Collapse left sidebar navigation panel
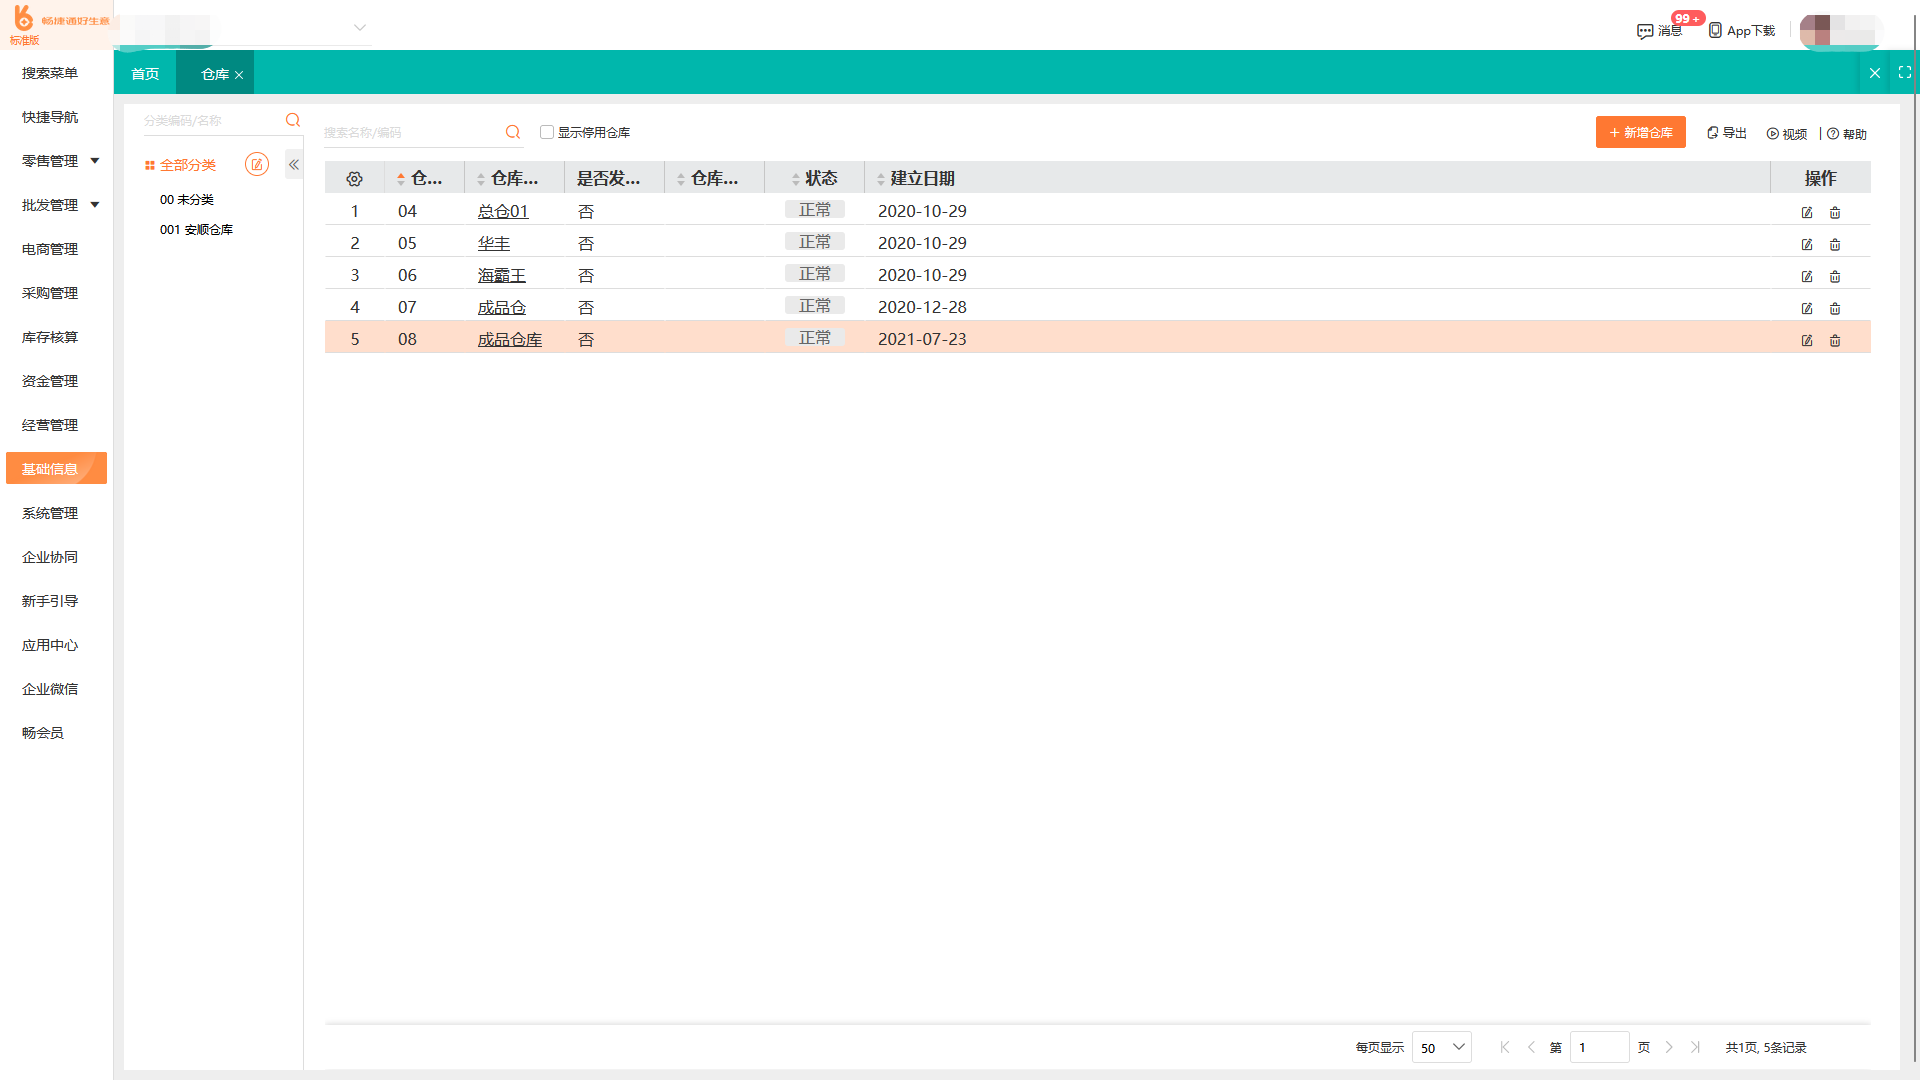This screenshot has width=1920, height=1080. click(x=295, y=165)
